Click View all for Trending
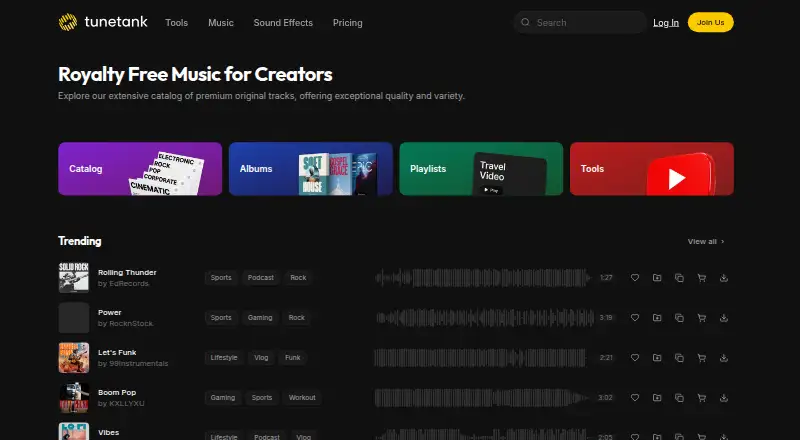 [706, 241]
